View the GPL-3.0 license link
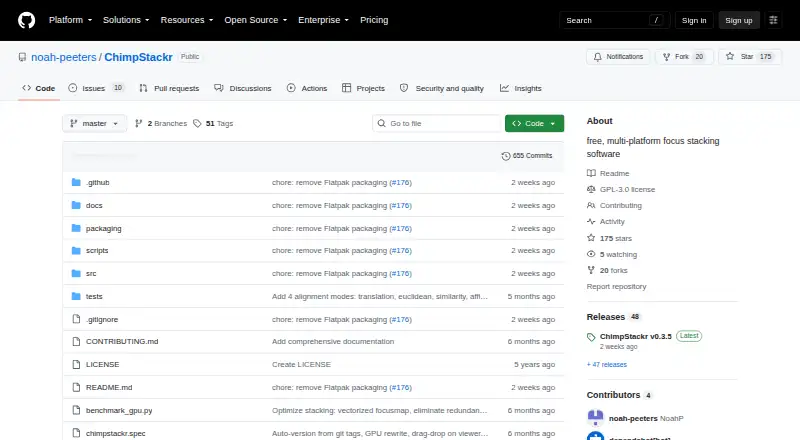Screen dimensions: 800x440 click(x=621, y=189)
